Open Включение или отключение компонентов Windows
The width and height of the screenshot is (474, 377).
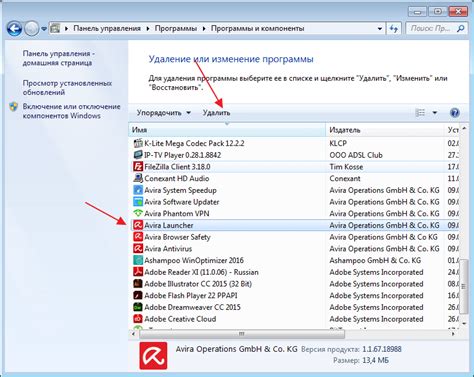(x=71, y=111)
